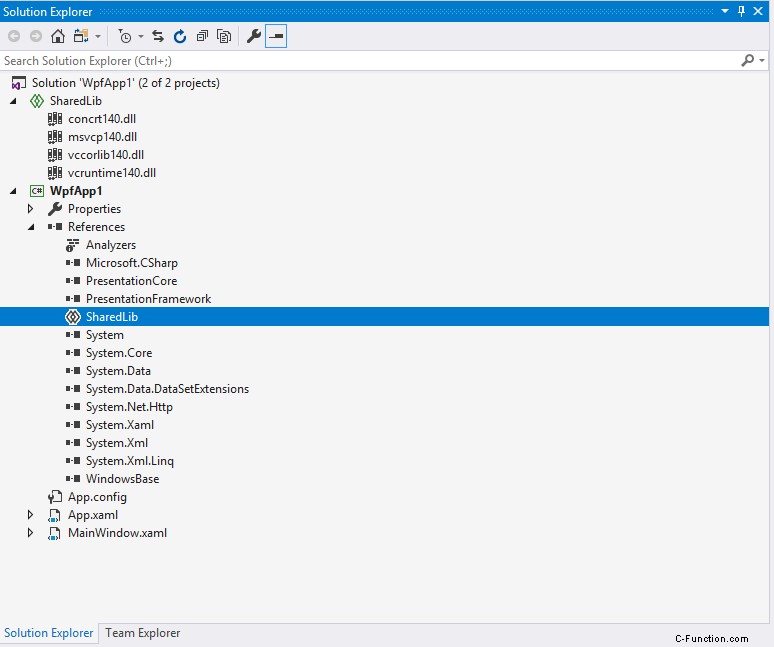Expand the MainWindow.xaml file node

coord(31,533)
